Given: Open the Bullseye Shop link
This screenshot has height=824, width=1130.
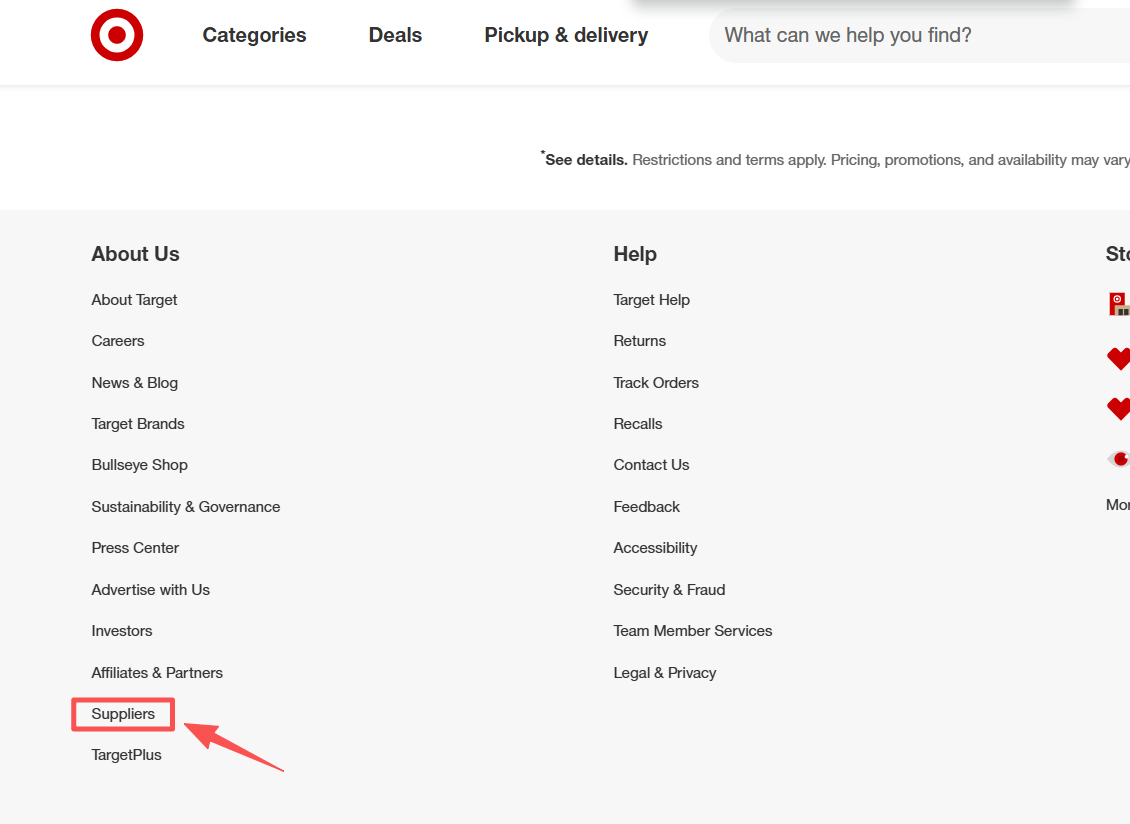Looking at the screenshot, I should coord(139,465).
